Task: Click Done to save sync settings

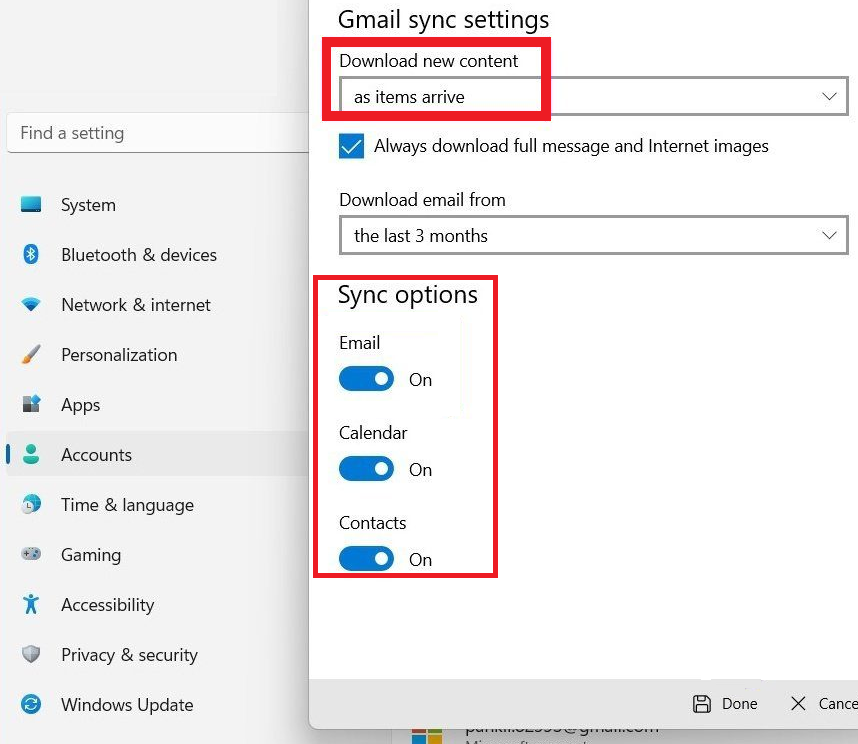Action: pyautogui.click(x=726, y=704)
